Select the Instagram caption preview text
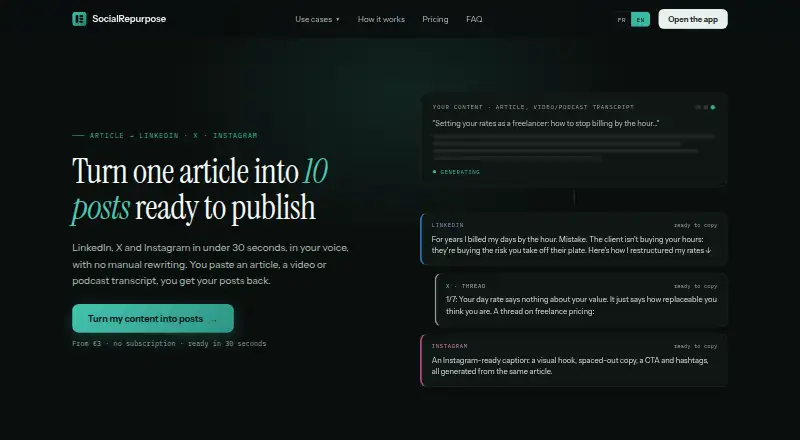 (x=570, y=365)
